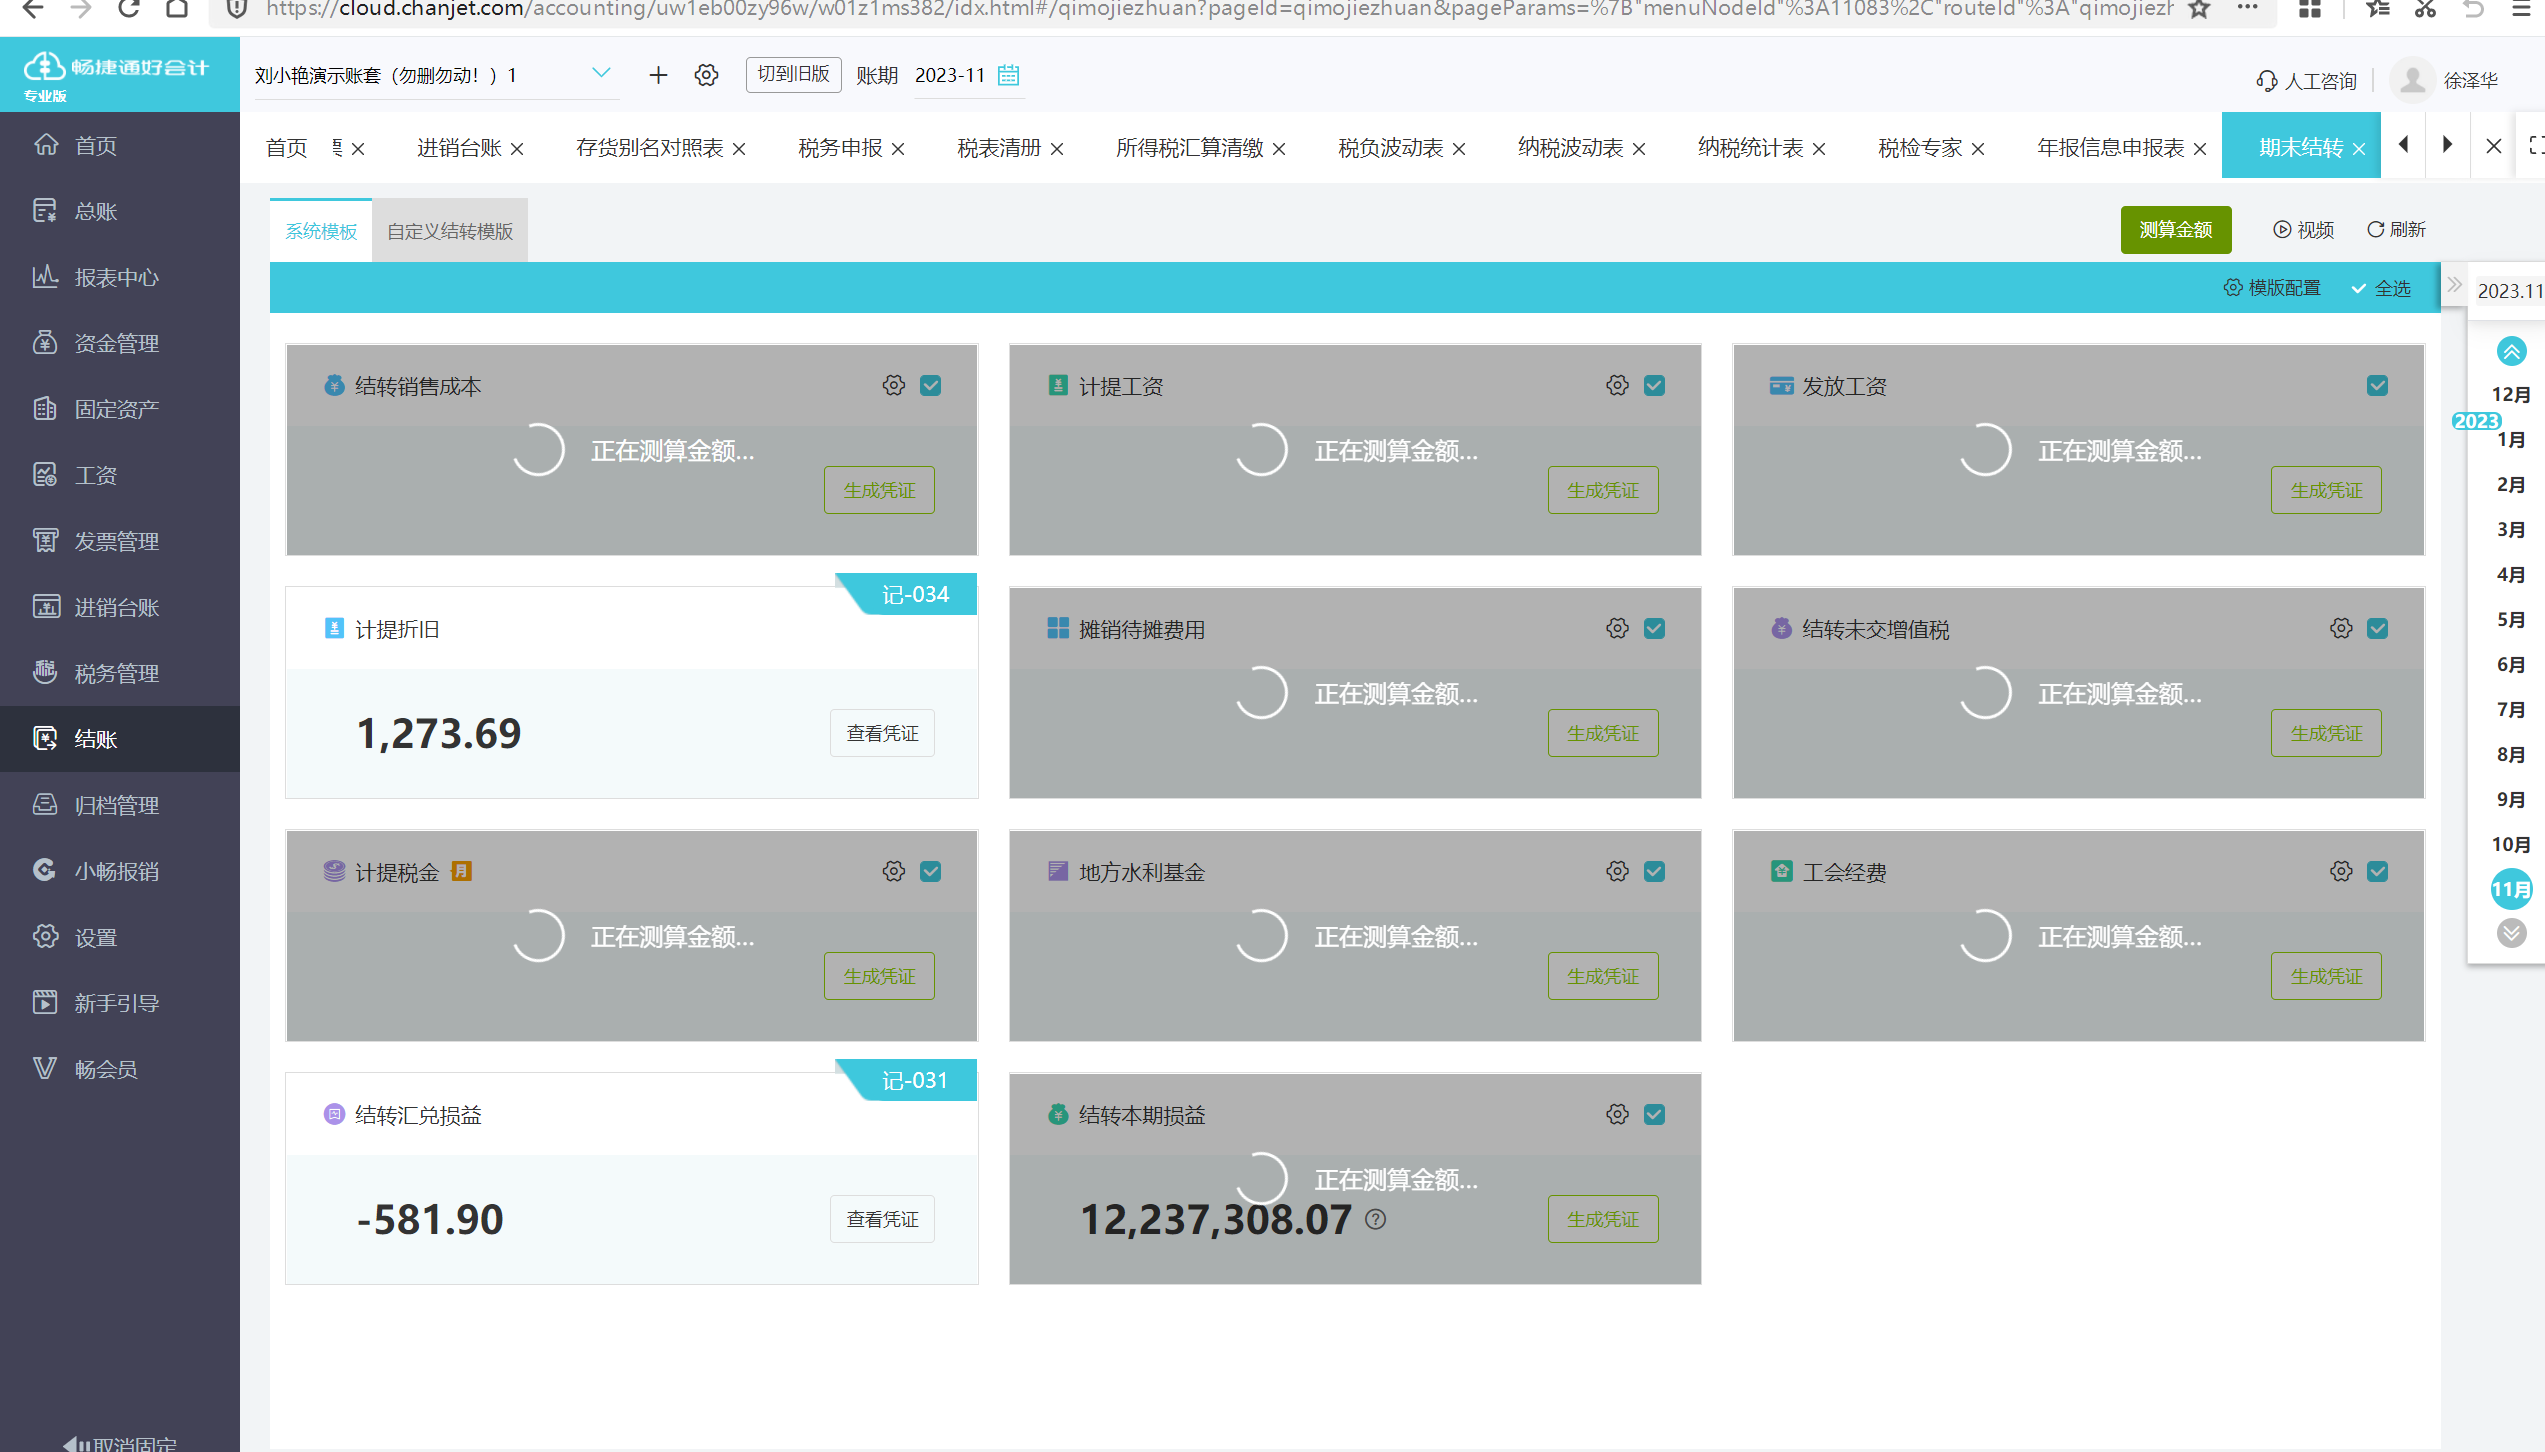2545x1452 pixels.
Task: Select the 自定义结转模版 tab
Action: [x=451, y=229]
